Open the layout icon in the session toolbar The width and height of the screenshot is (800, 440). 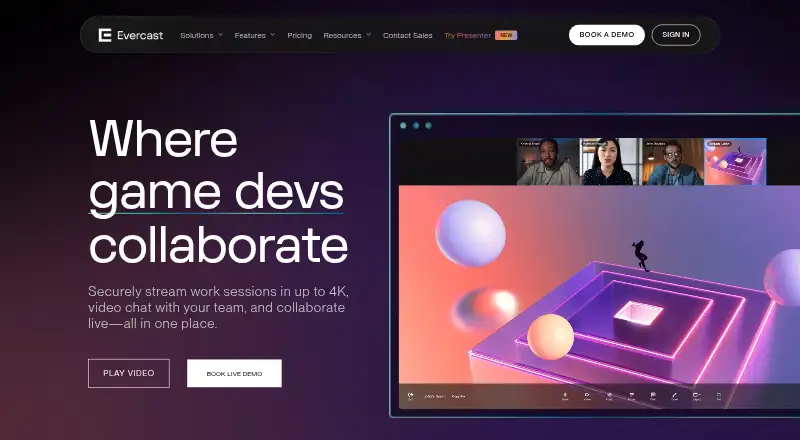point(696,396)
